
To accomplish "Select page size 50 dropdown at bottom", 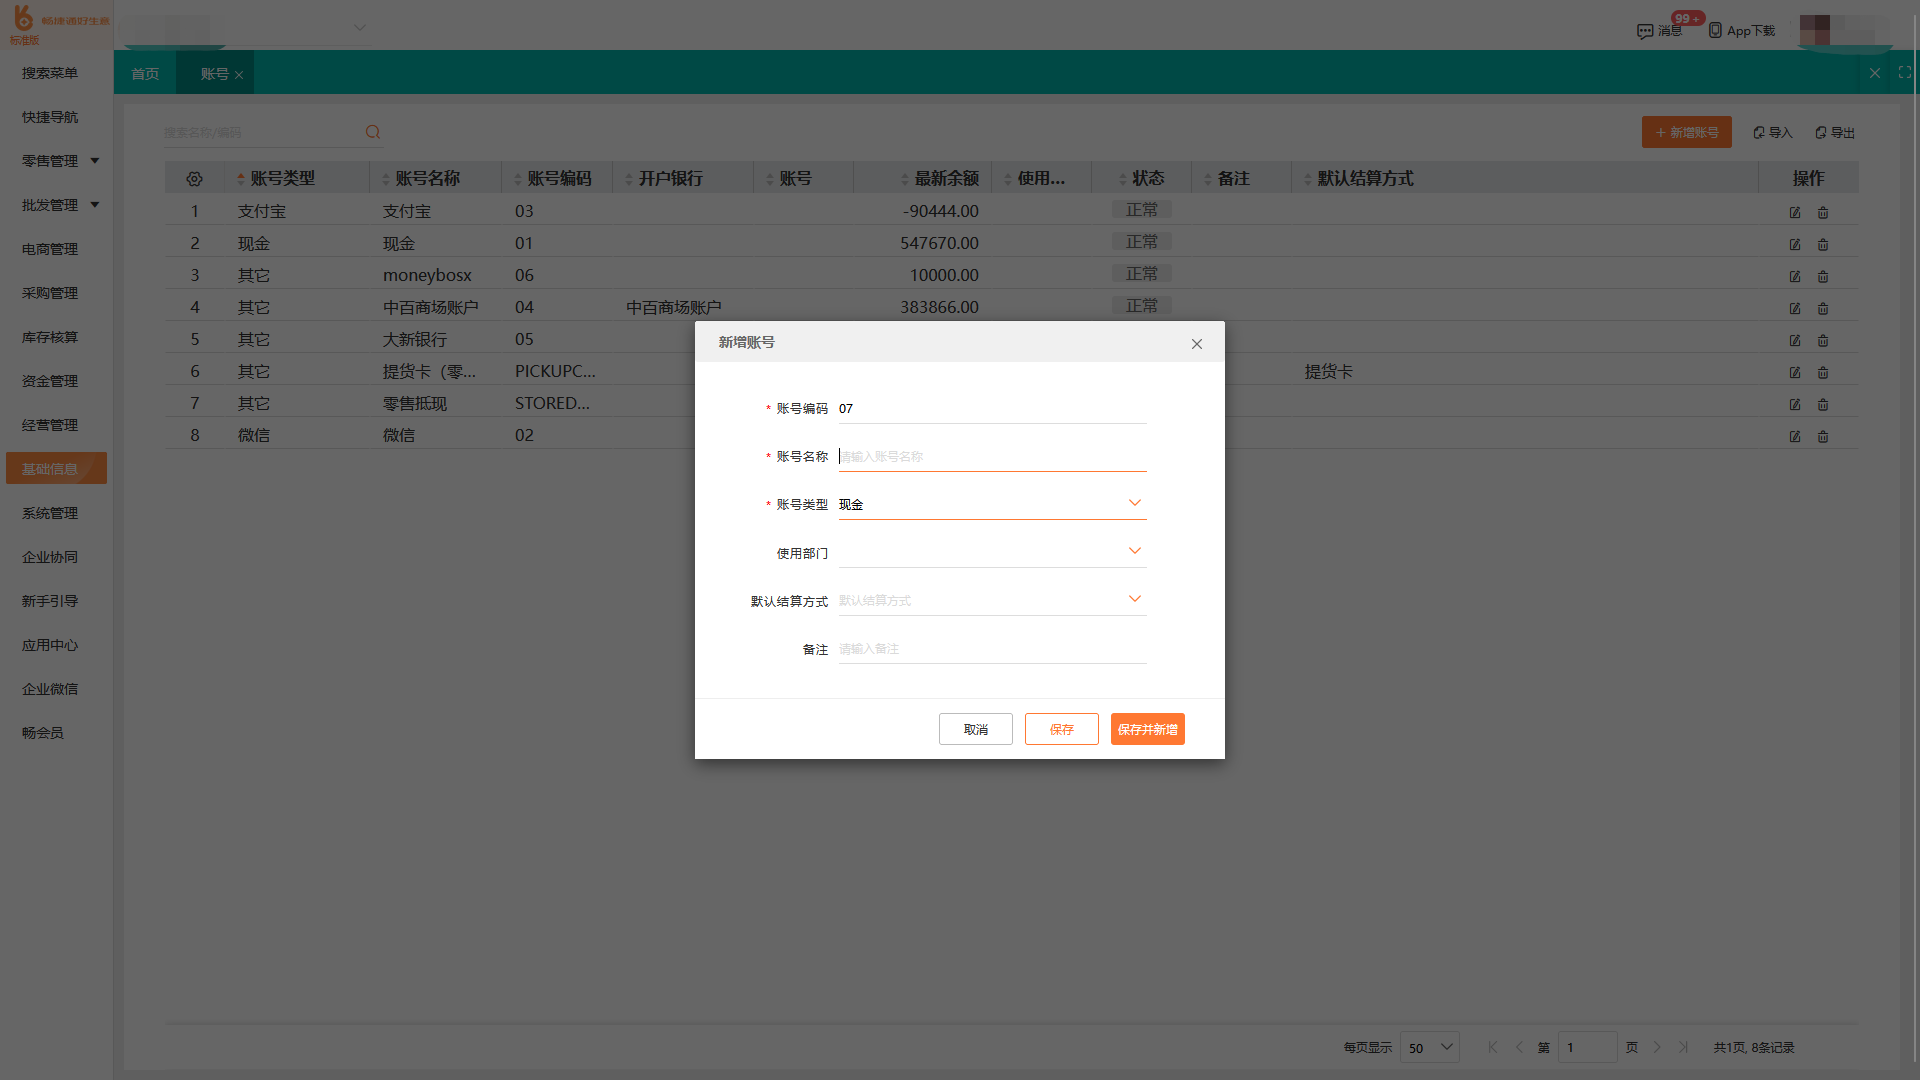I will pos(1427,1047).
